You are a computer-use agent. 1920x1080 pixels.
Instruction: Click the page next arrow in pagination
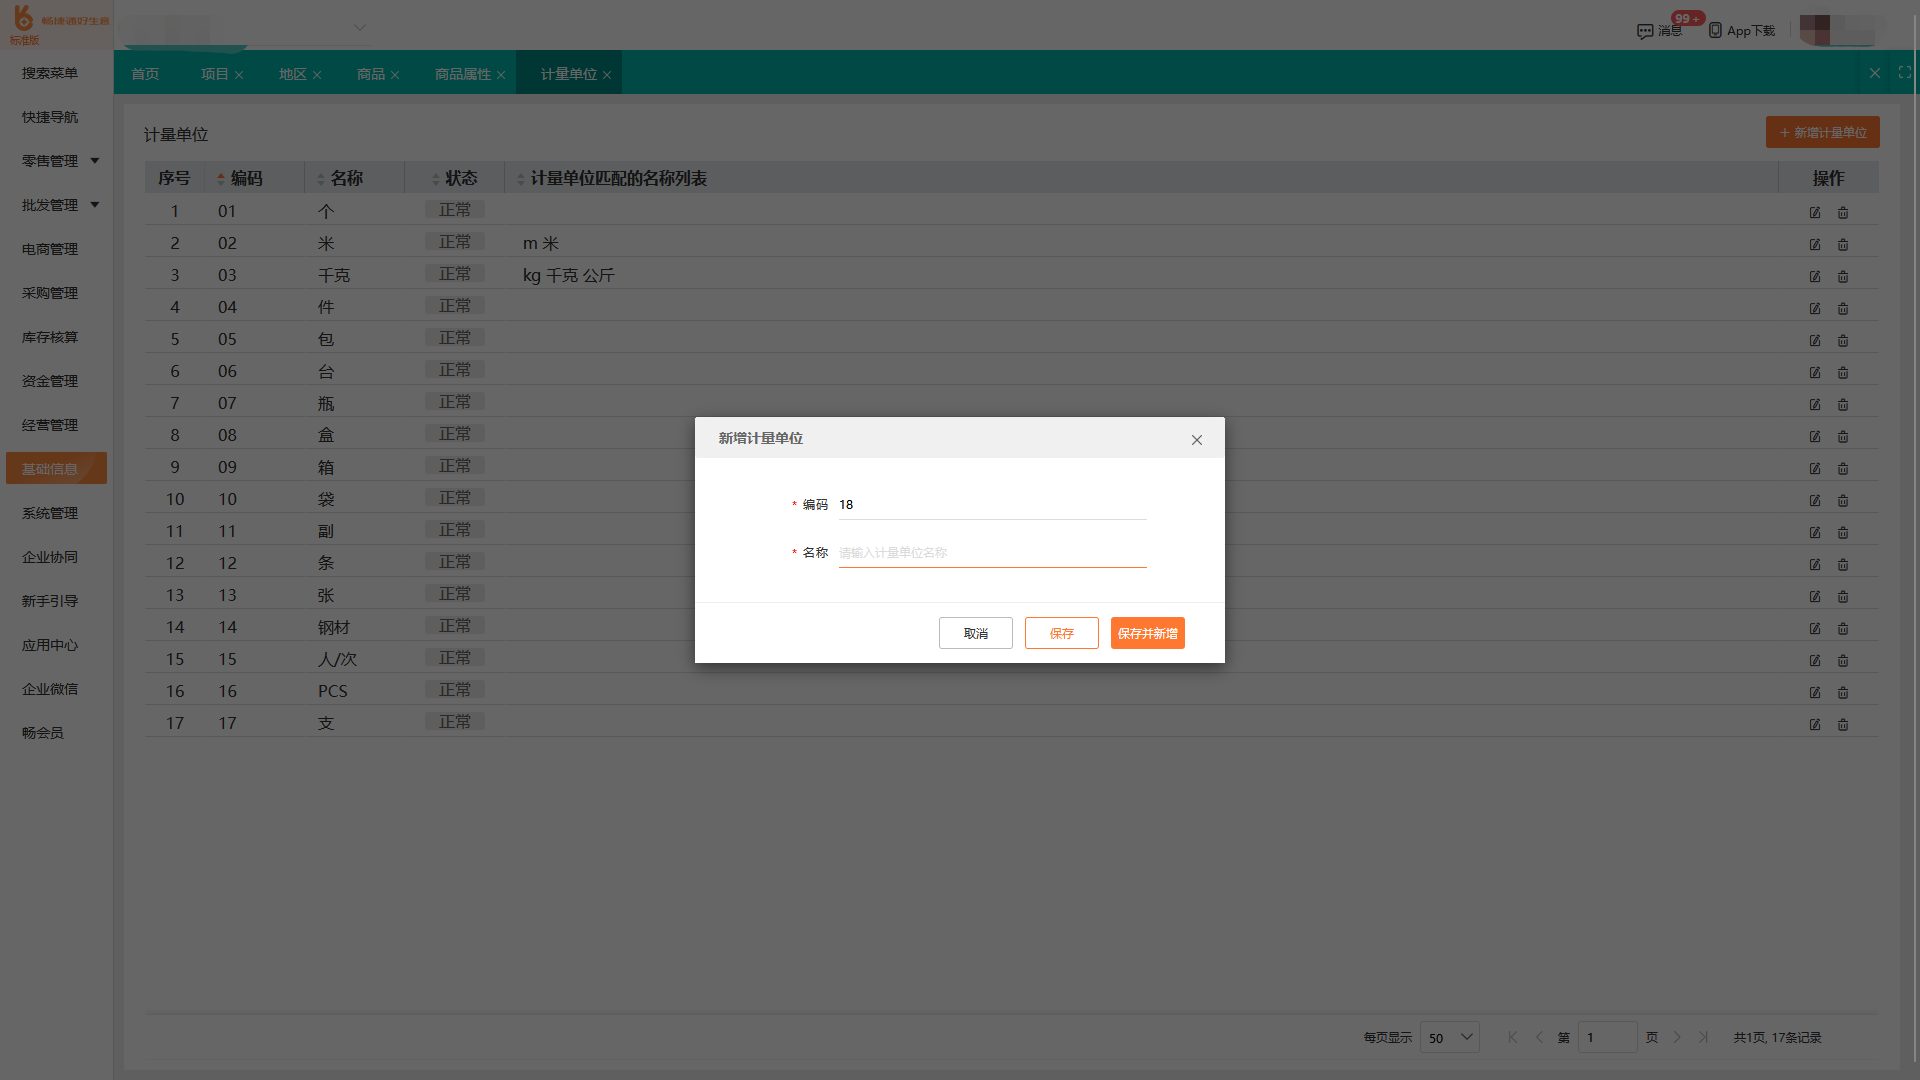coord(1676,1038)
